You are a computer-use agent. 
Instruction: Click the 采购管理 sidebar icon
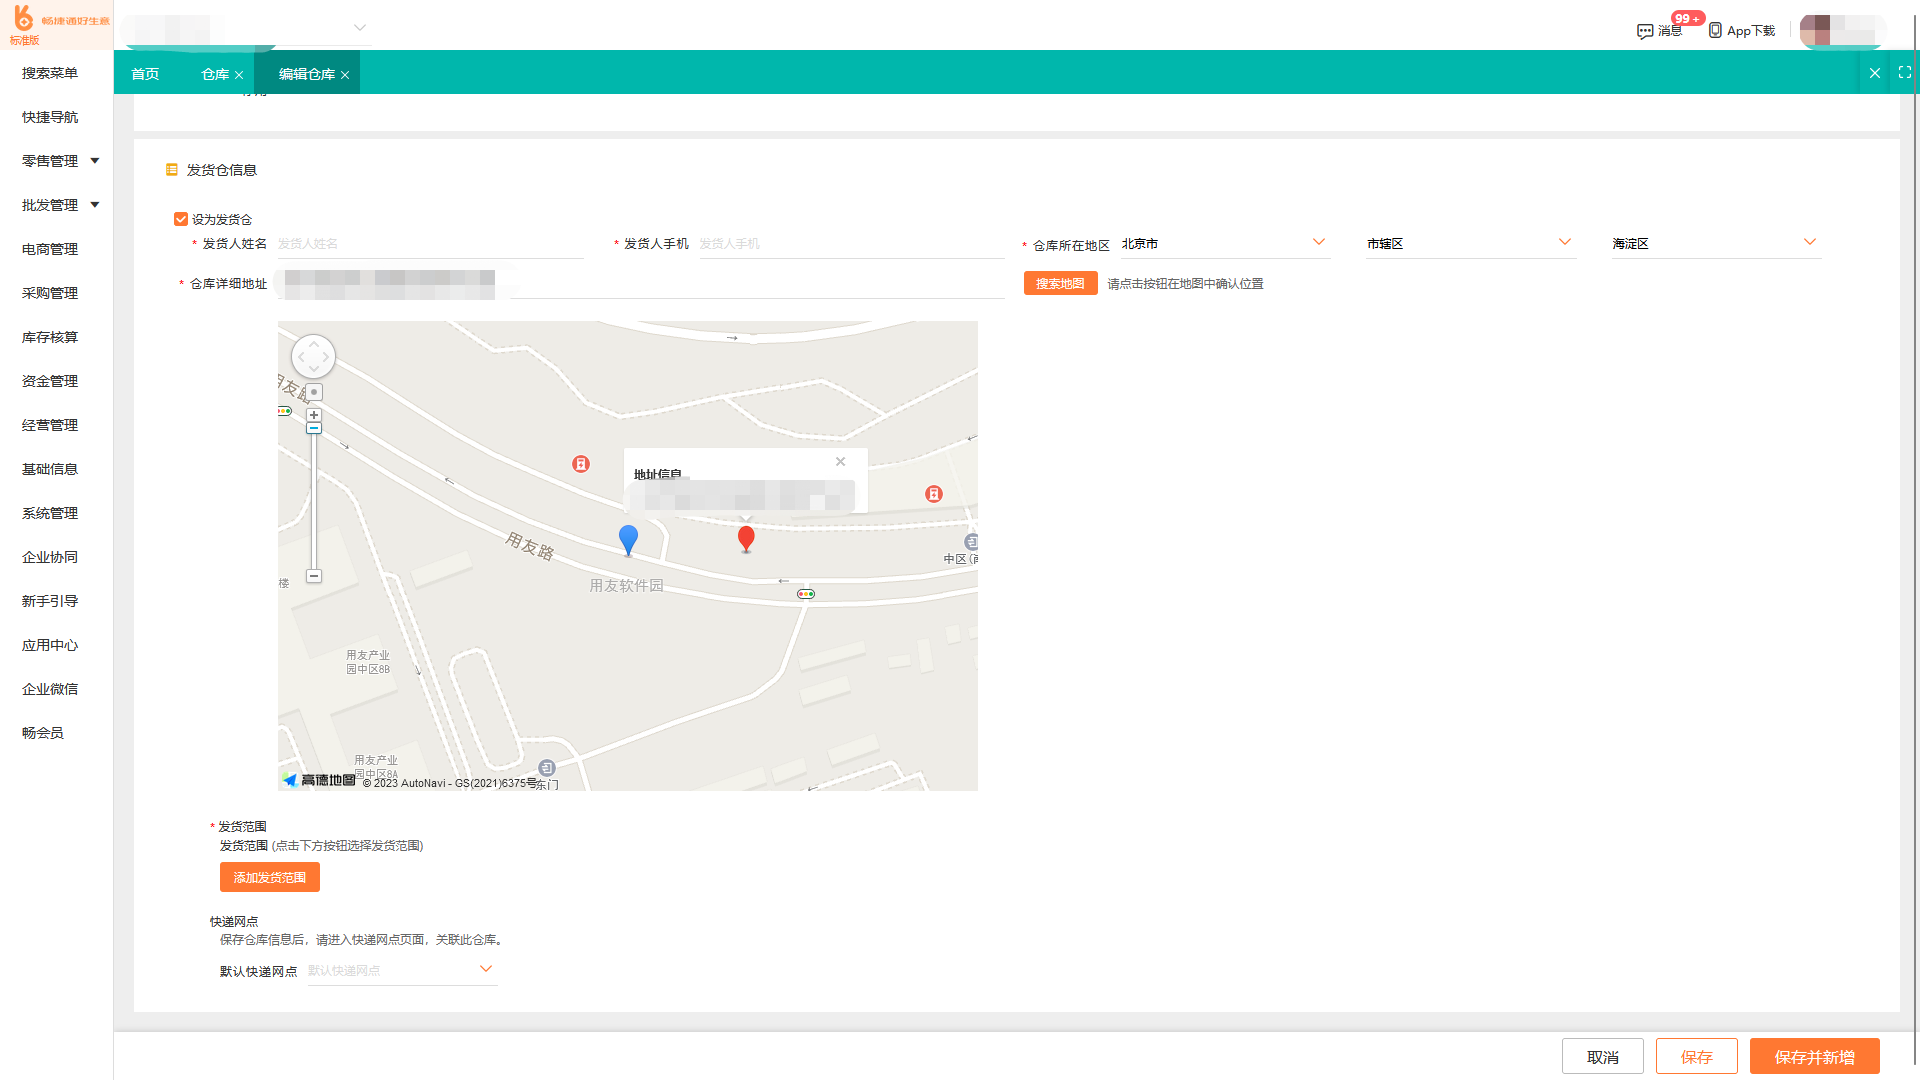pos(53,293)
